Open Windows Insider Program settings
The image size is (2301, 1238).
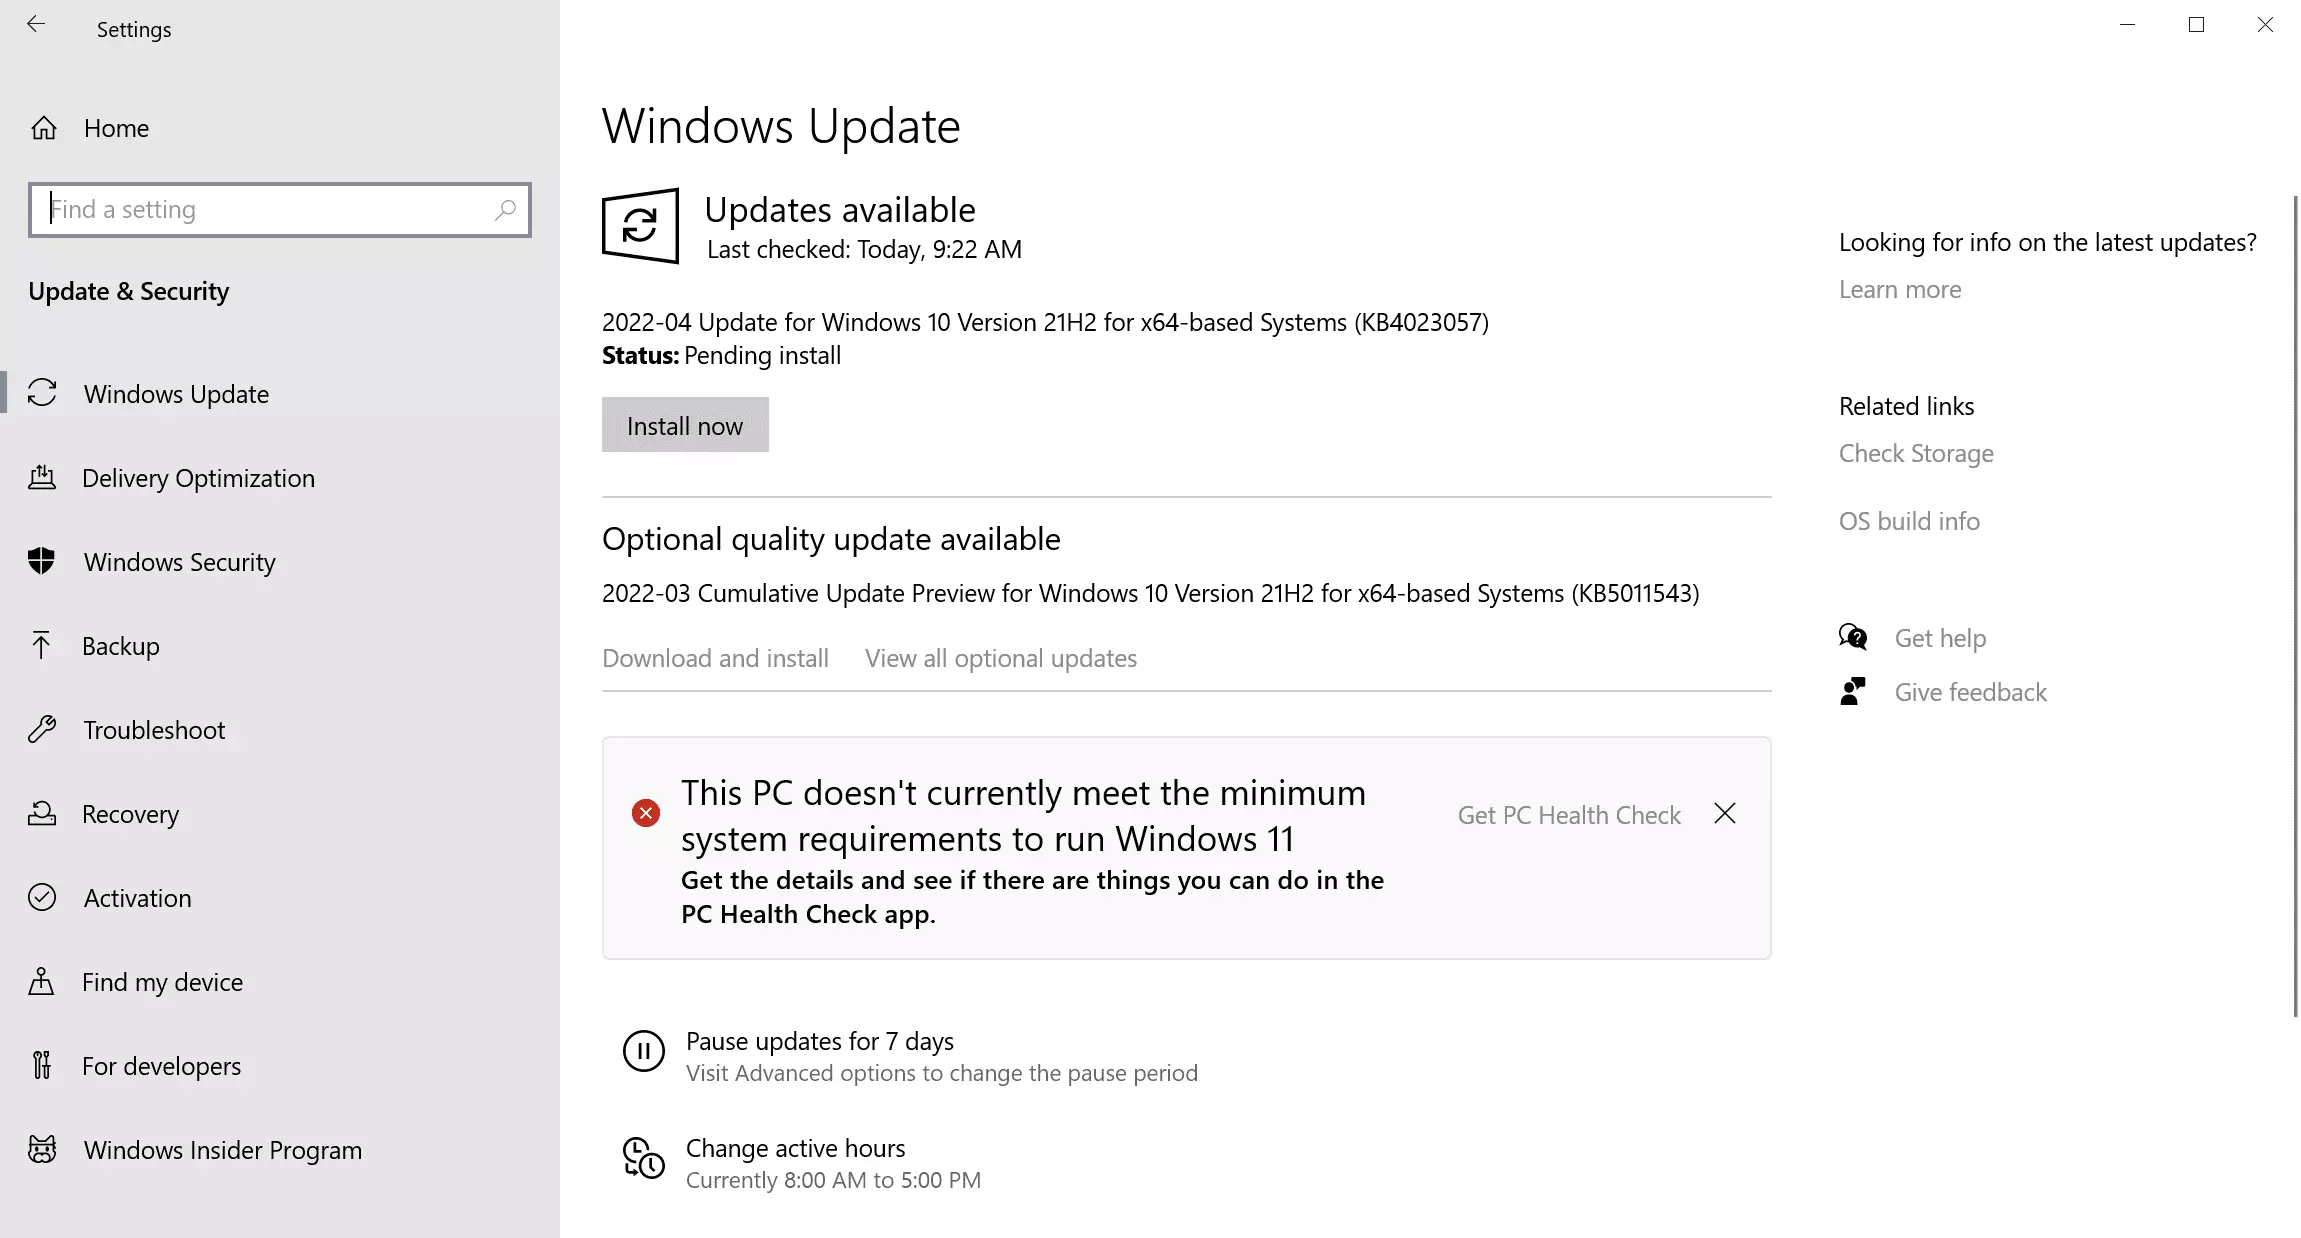click(222, 1148)
